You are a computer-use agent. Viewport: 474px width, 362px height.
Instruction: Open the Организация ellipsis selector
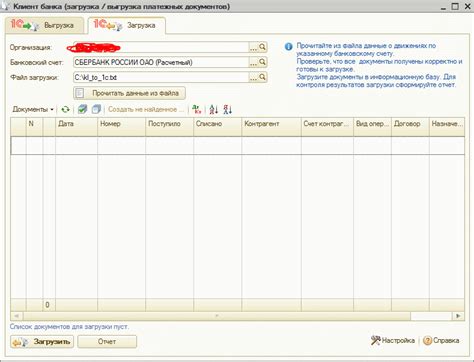click(x=253, y=47)
